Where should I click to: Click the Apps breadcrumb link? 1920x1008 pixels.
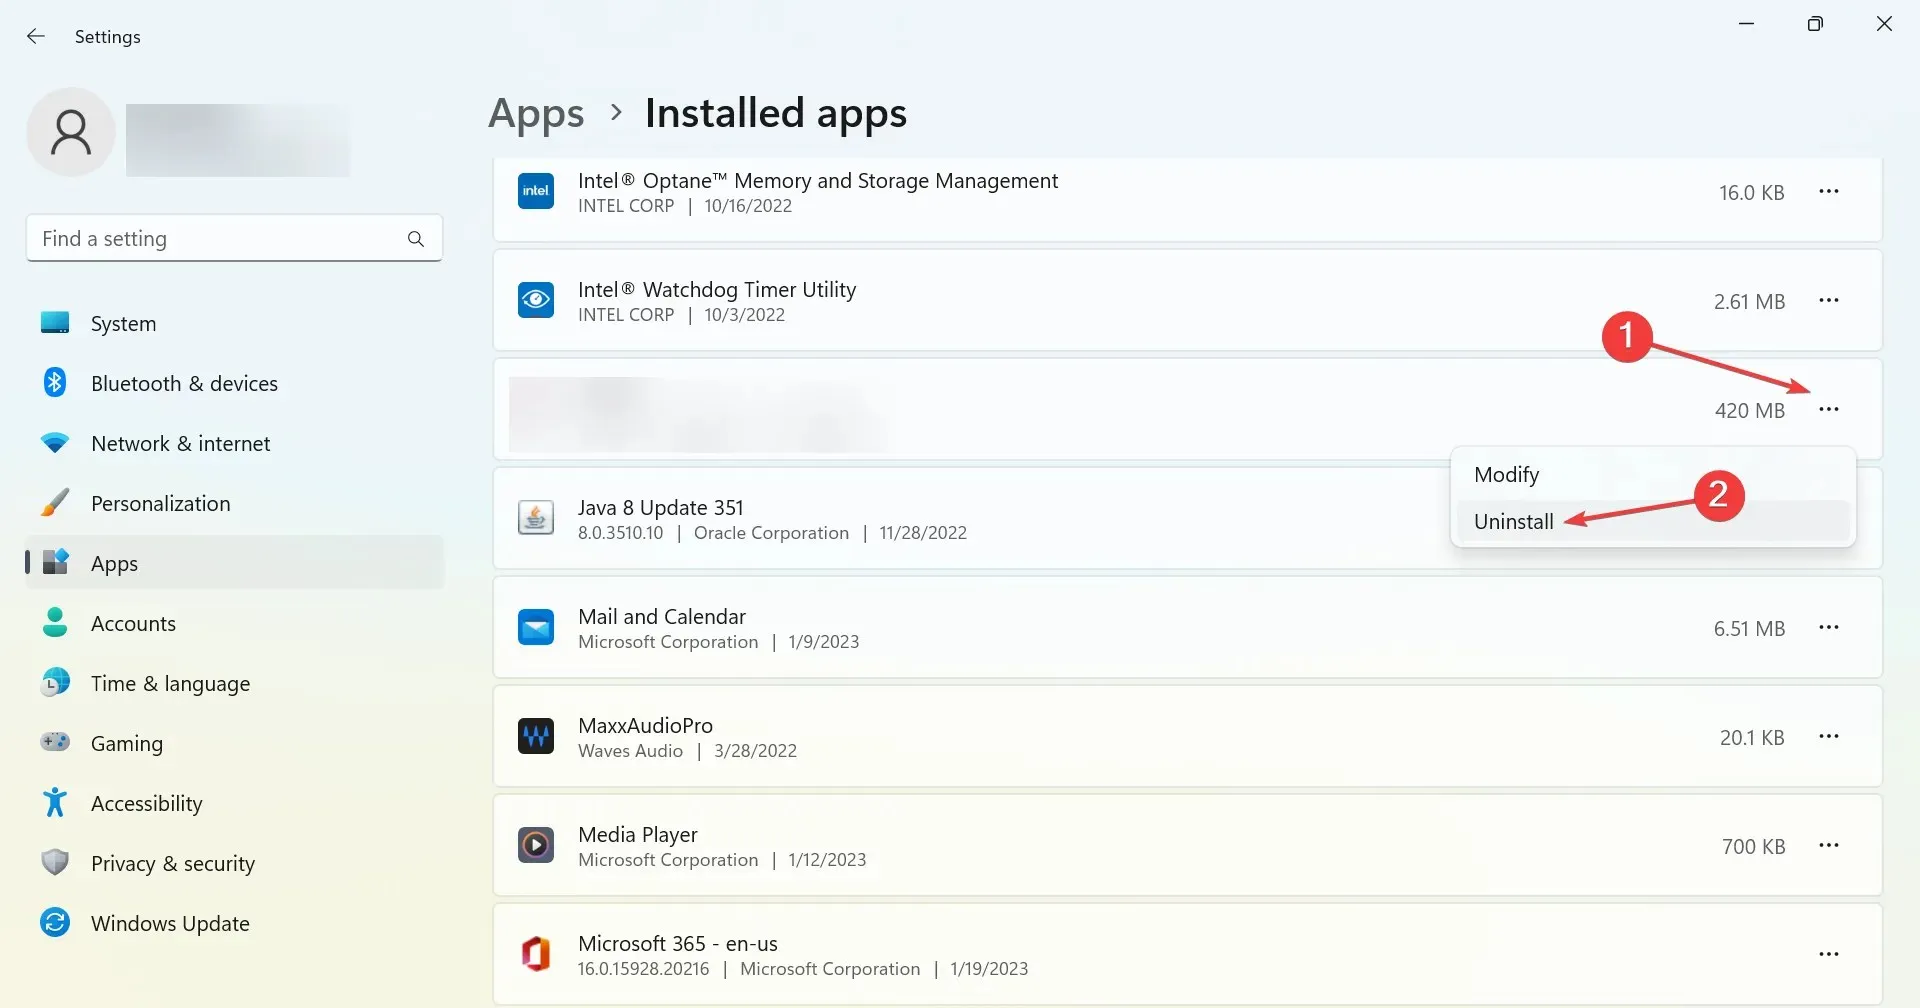[536, 113]
